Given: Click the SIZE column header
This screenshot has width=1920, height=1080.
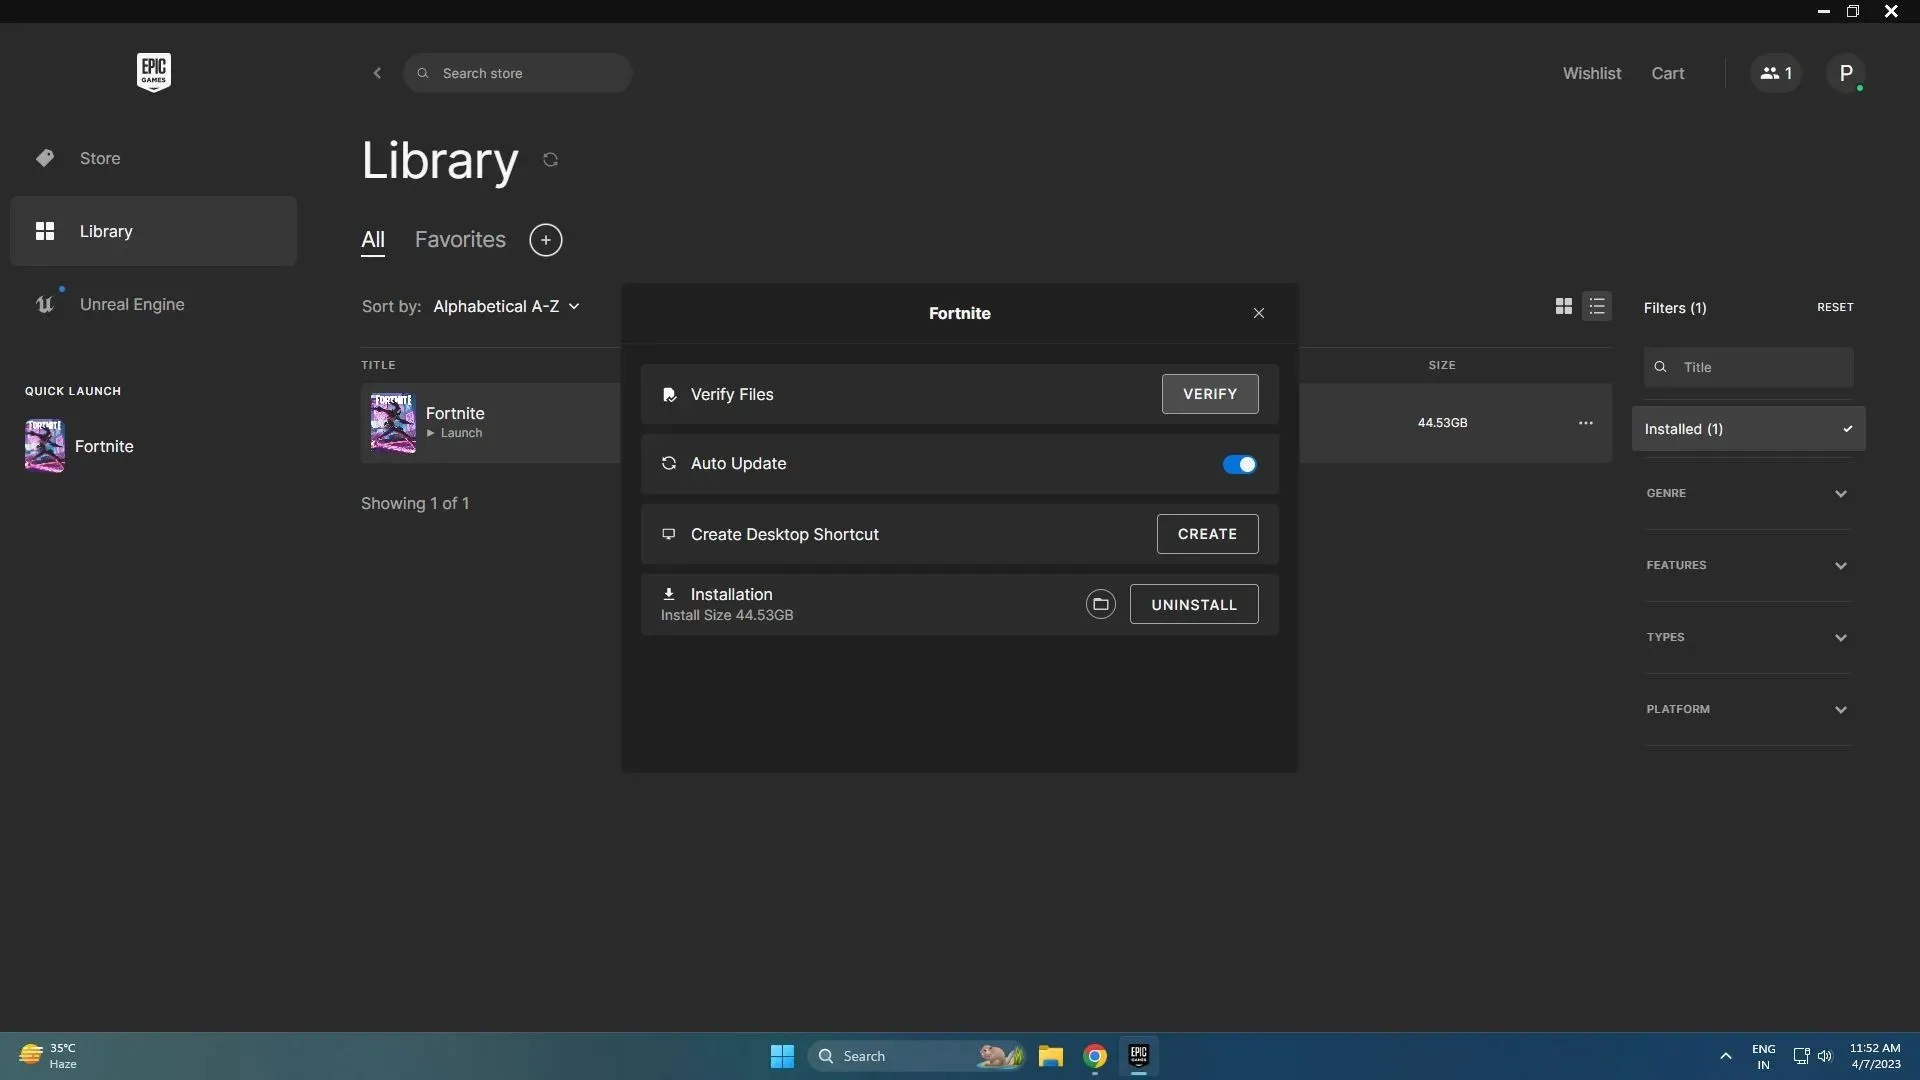Looking at the screenshot, I should (x=1442, y=365).
